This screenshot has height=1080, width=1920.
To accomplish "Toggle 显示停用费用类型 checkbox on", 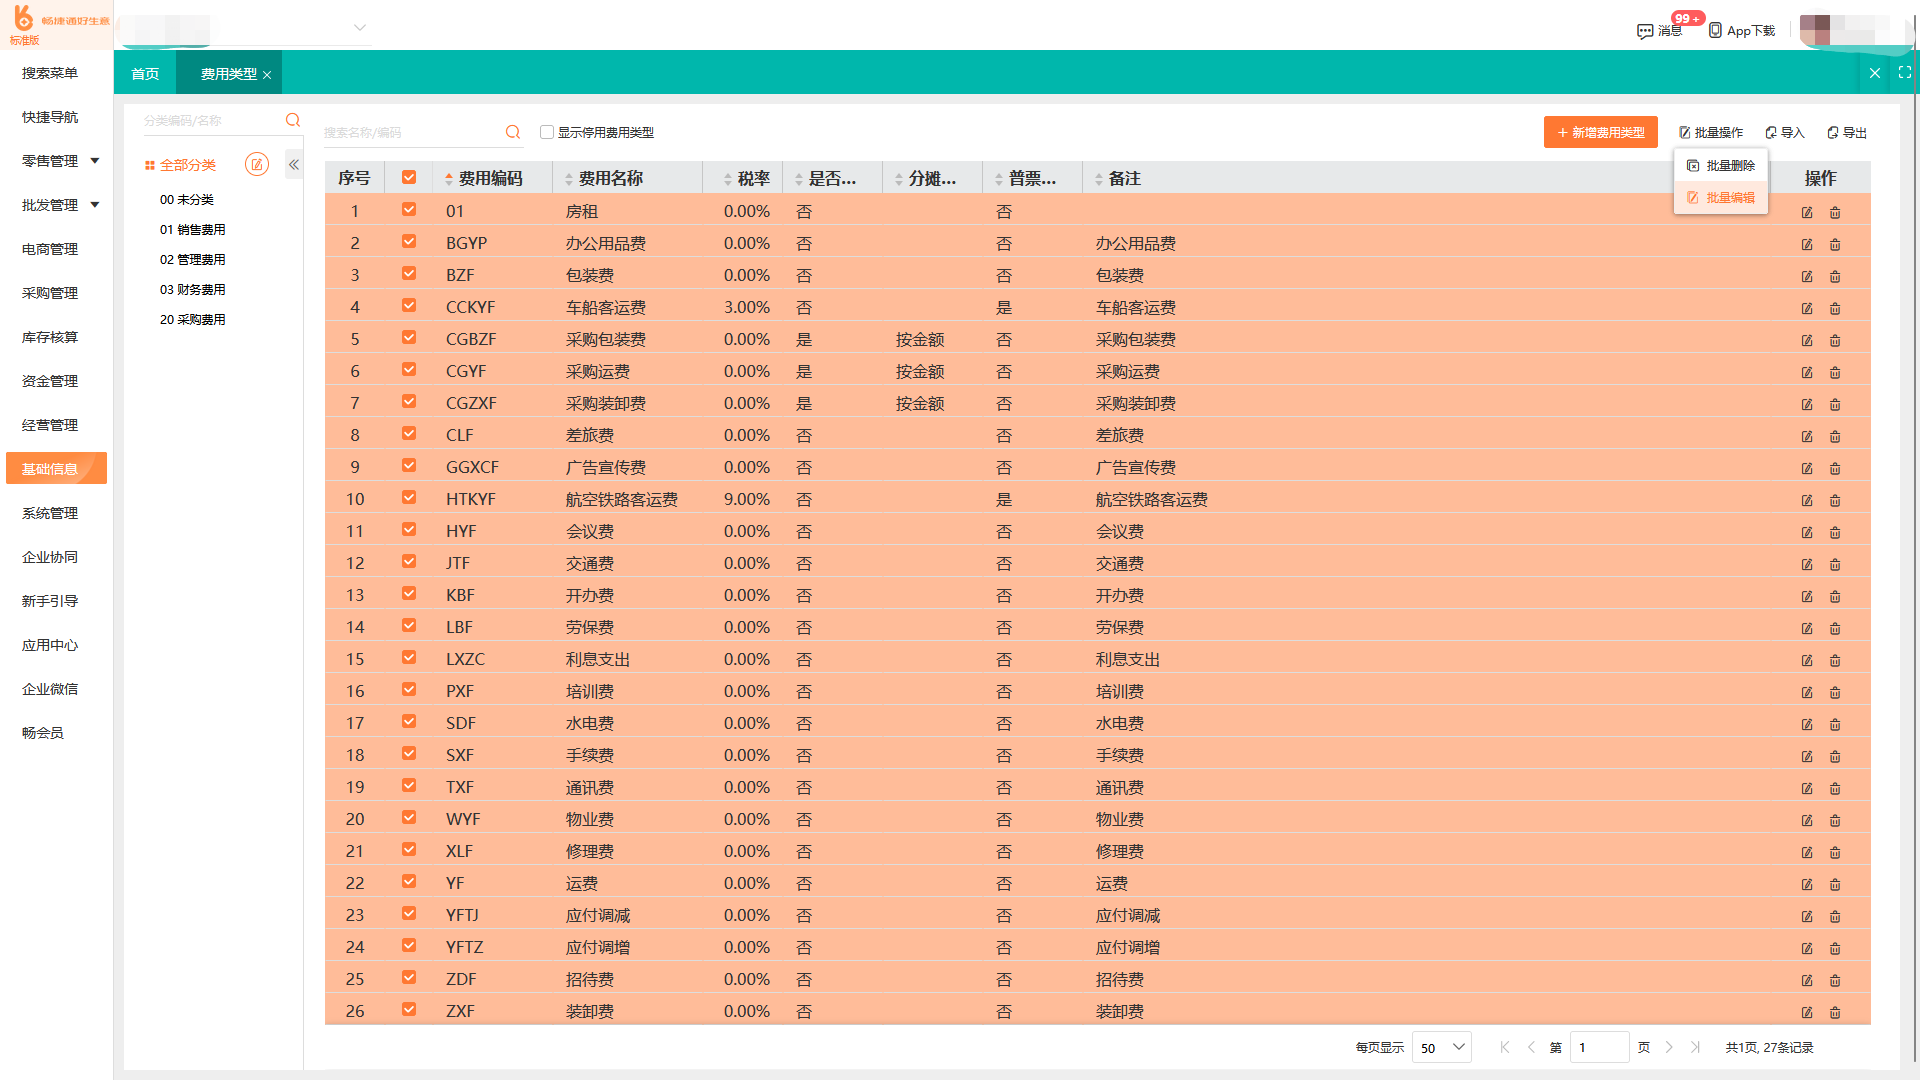I will pyautogui.click(x=549, y=131).
